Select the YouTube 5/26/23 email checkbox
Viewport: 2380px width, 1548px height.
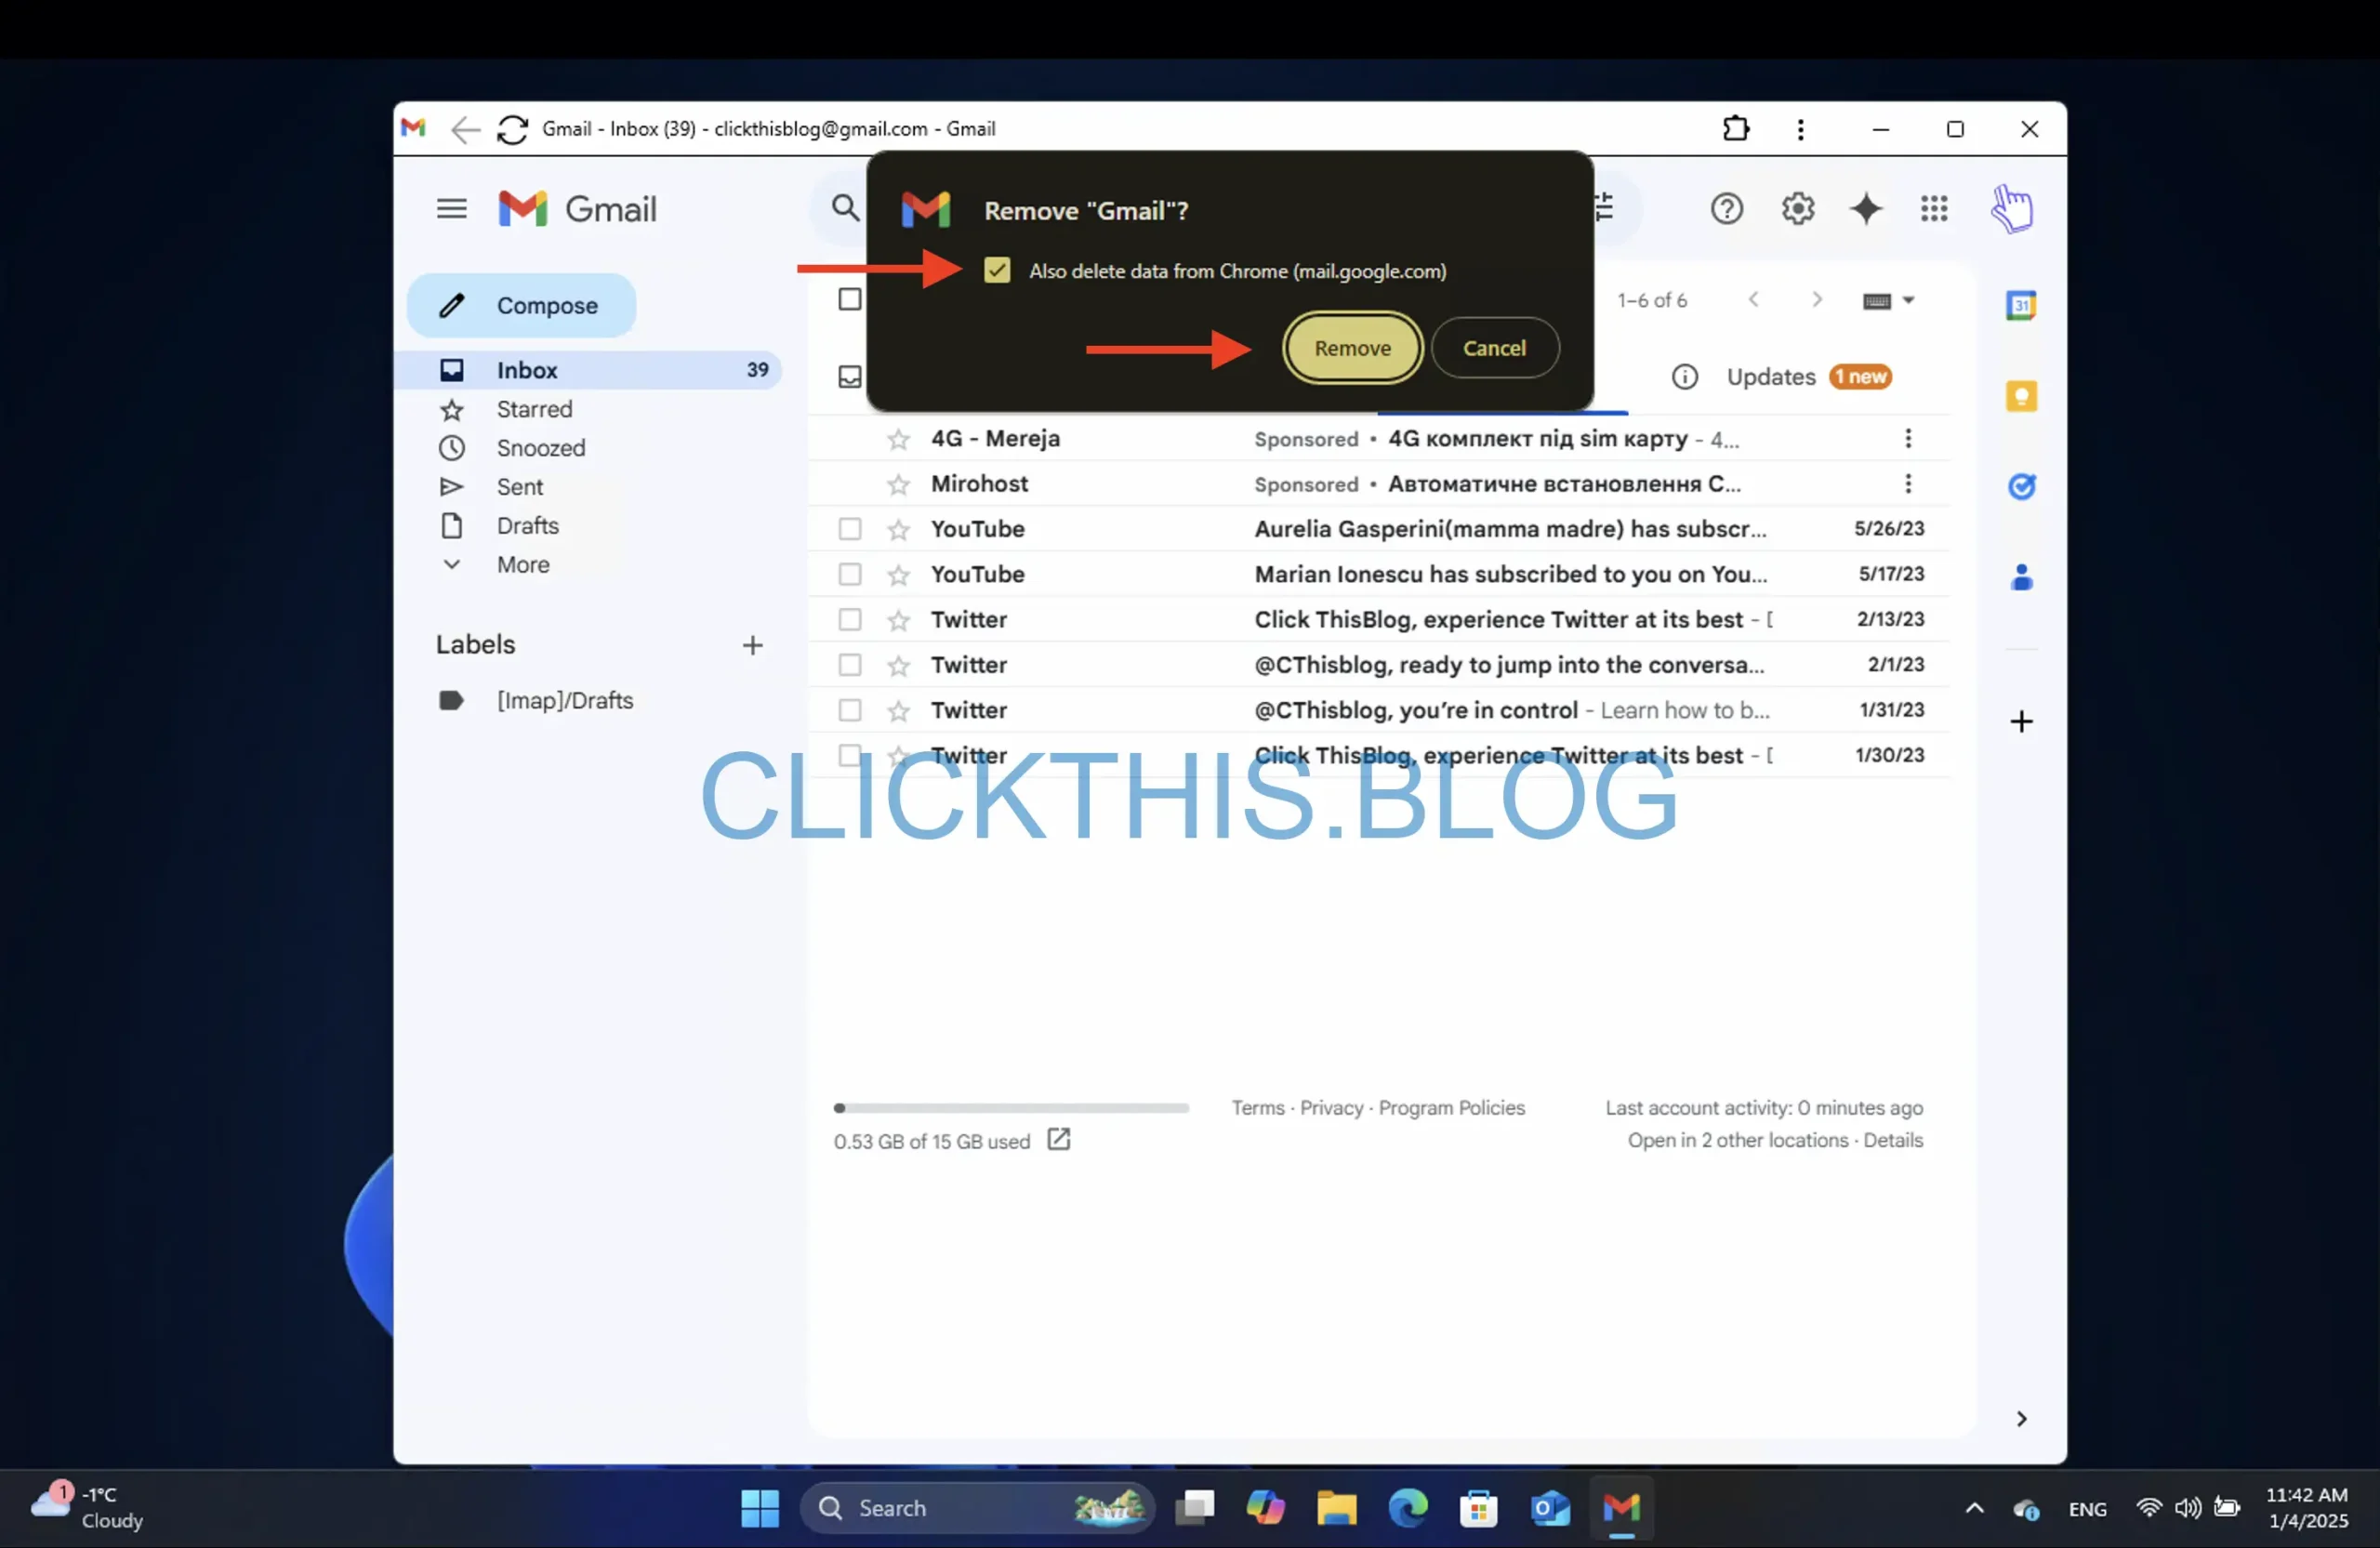(849, 528)
